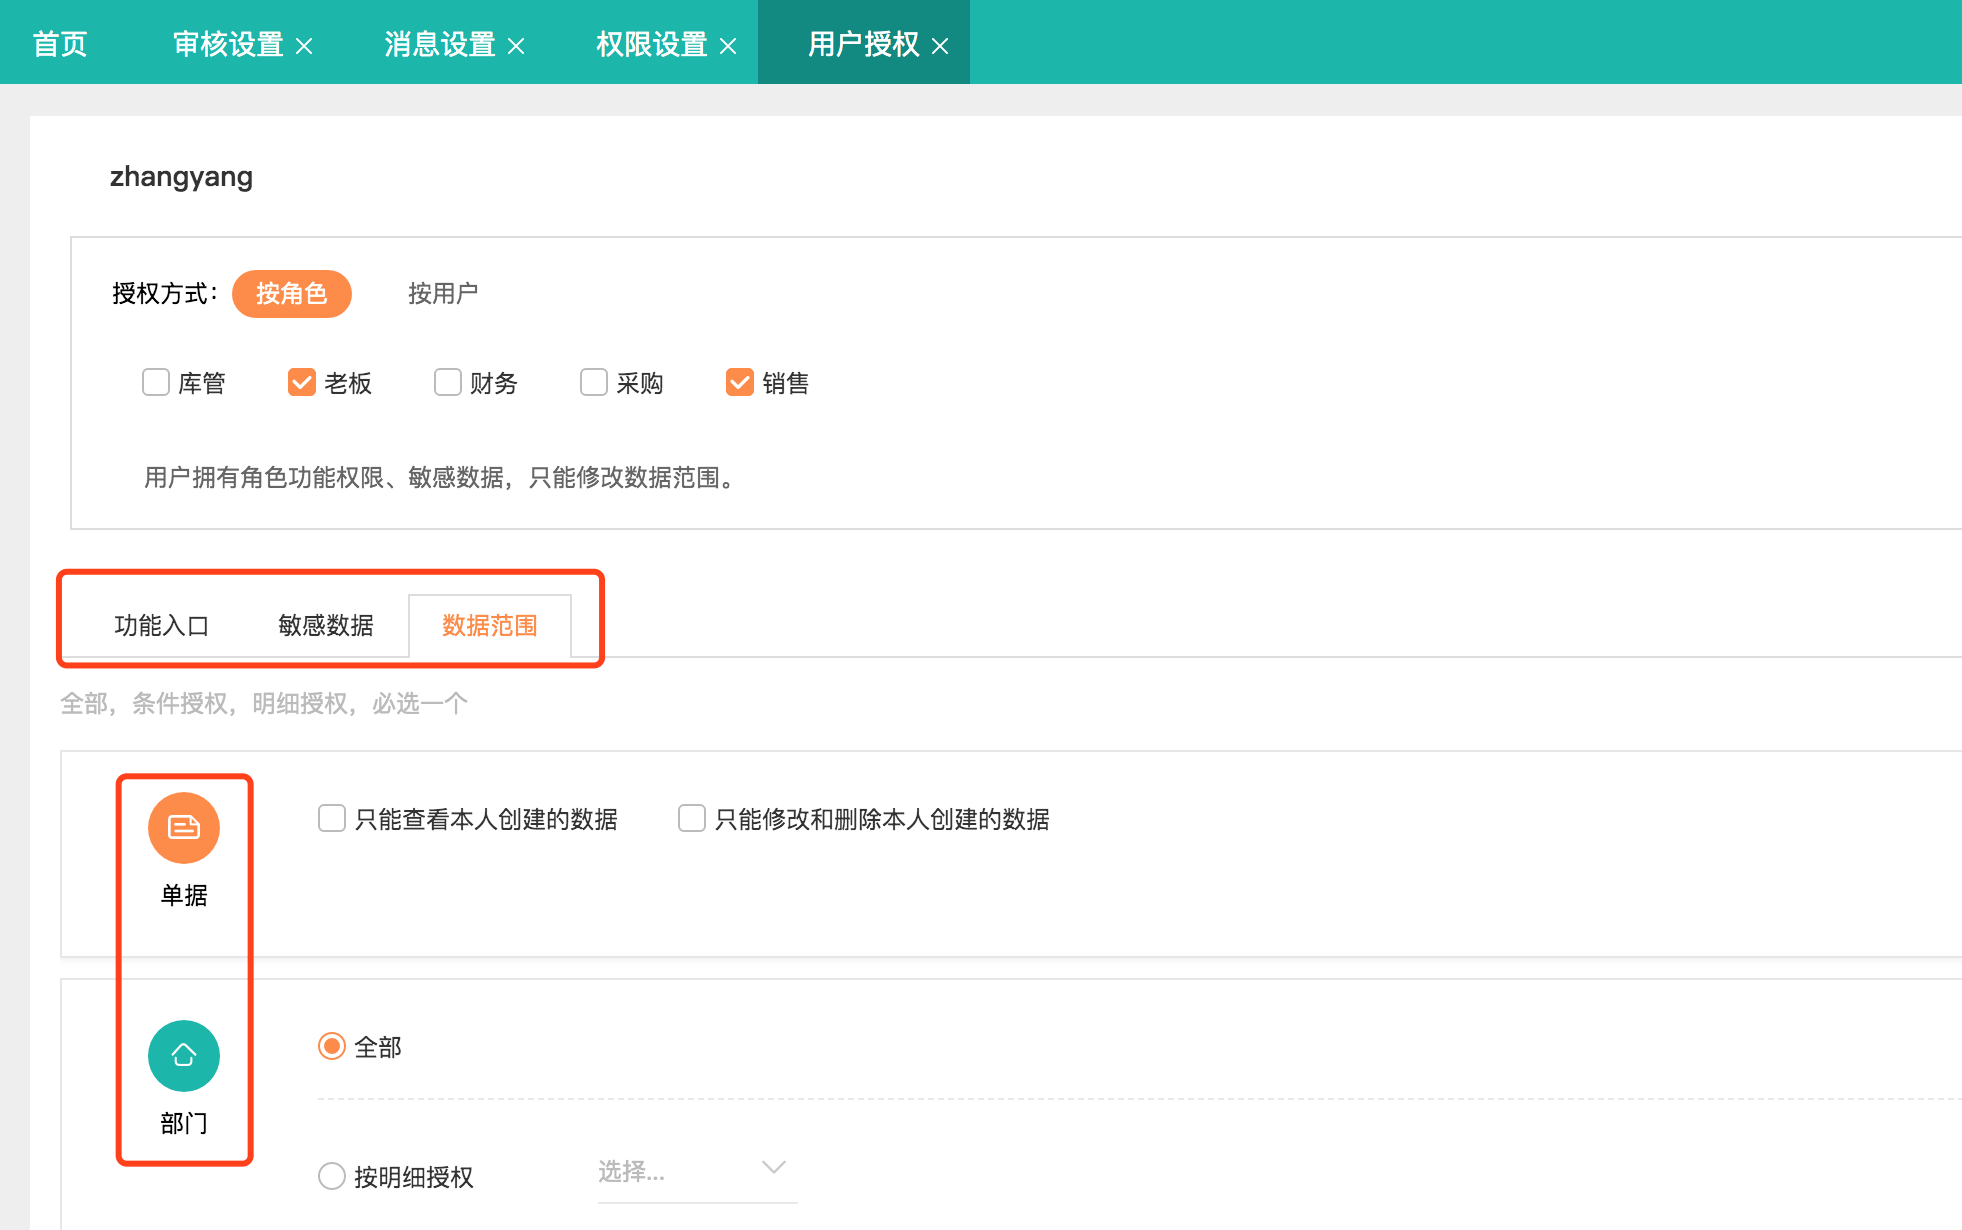Viewport: 1962px width, 1230px height.
Task: Enable 采购 role checkbox
Action: coord(592,380)
